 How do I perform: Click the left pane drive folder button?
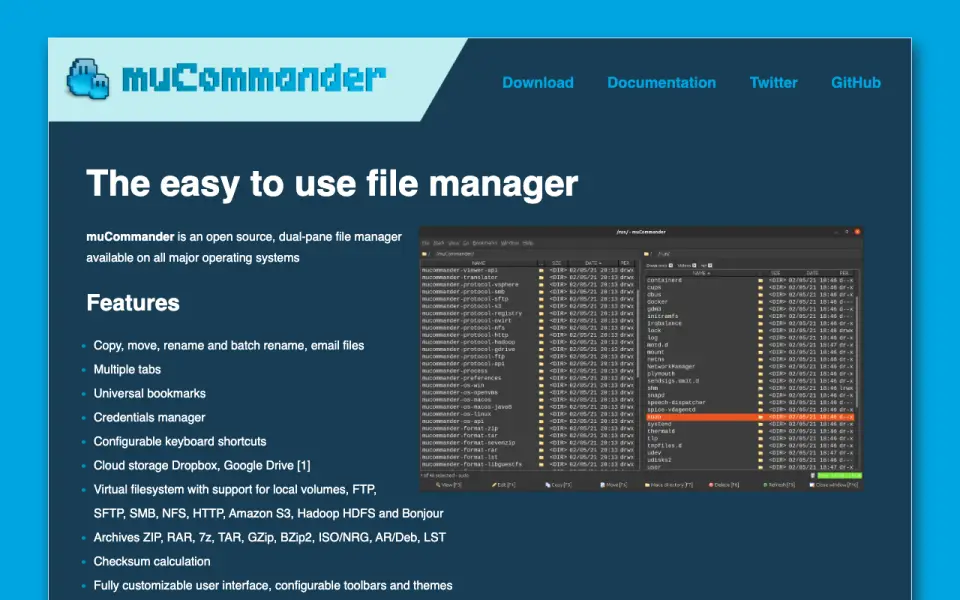tap(426, 253)
